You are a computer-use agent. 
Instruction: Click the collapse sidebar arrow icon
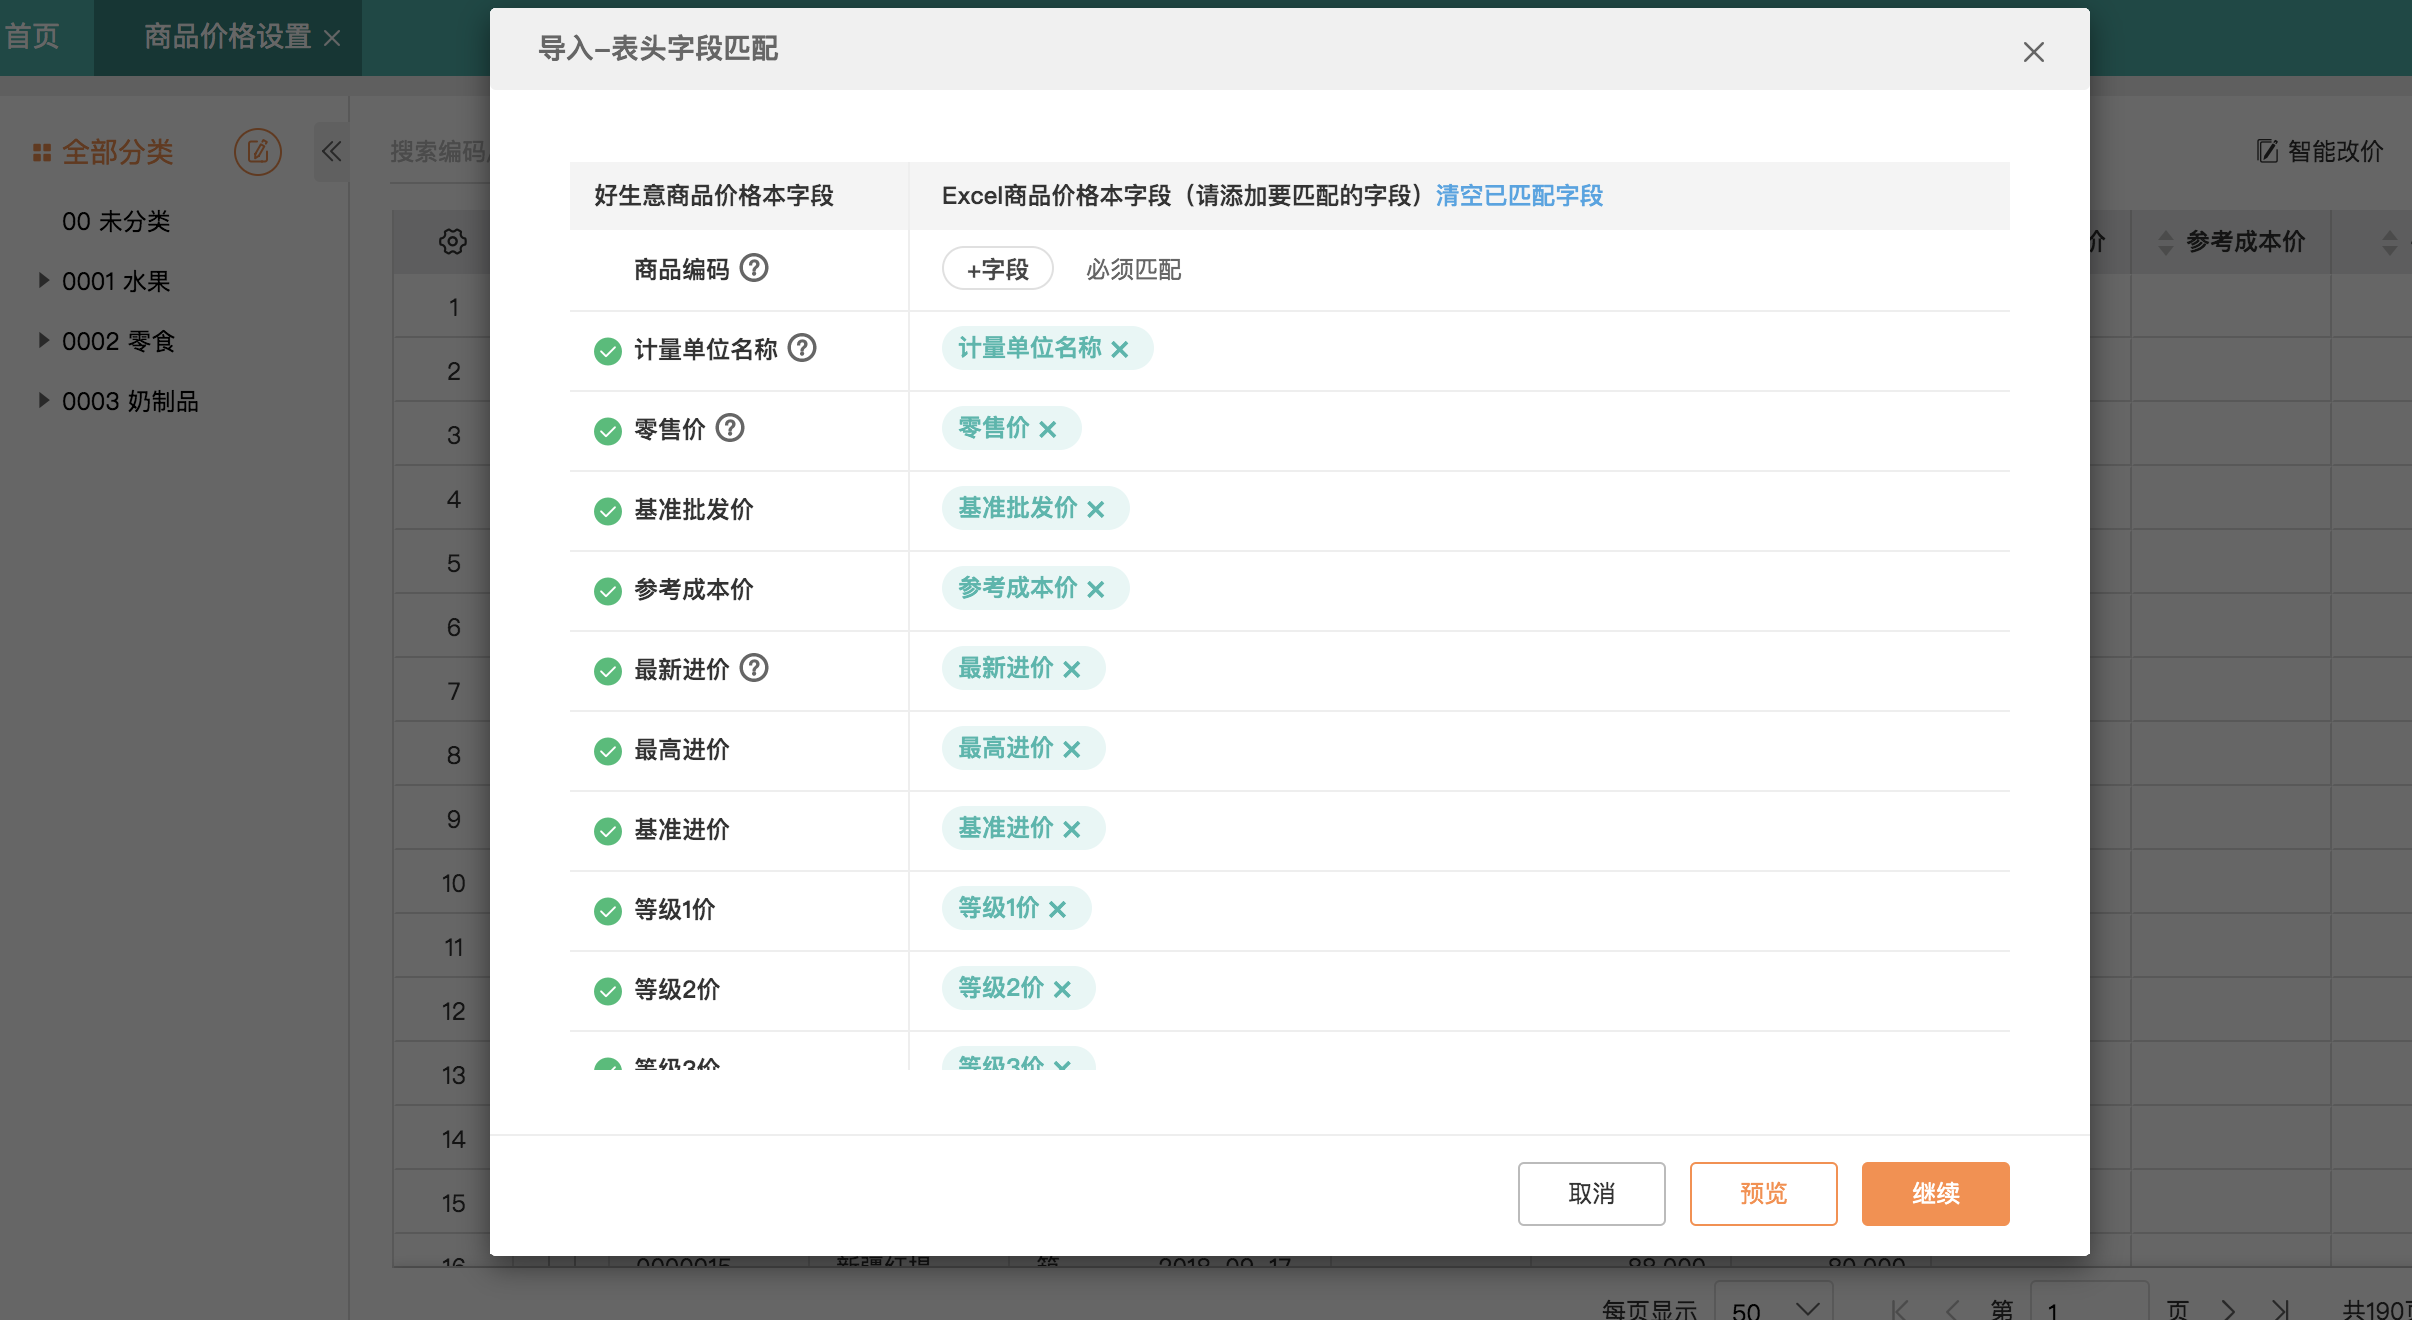coord(332,151)
